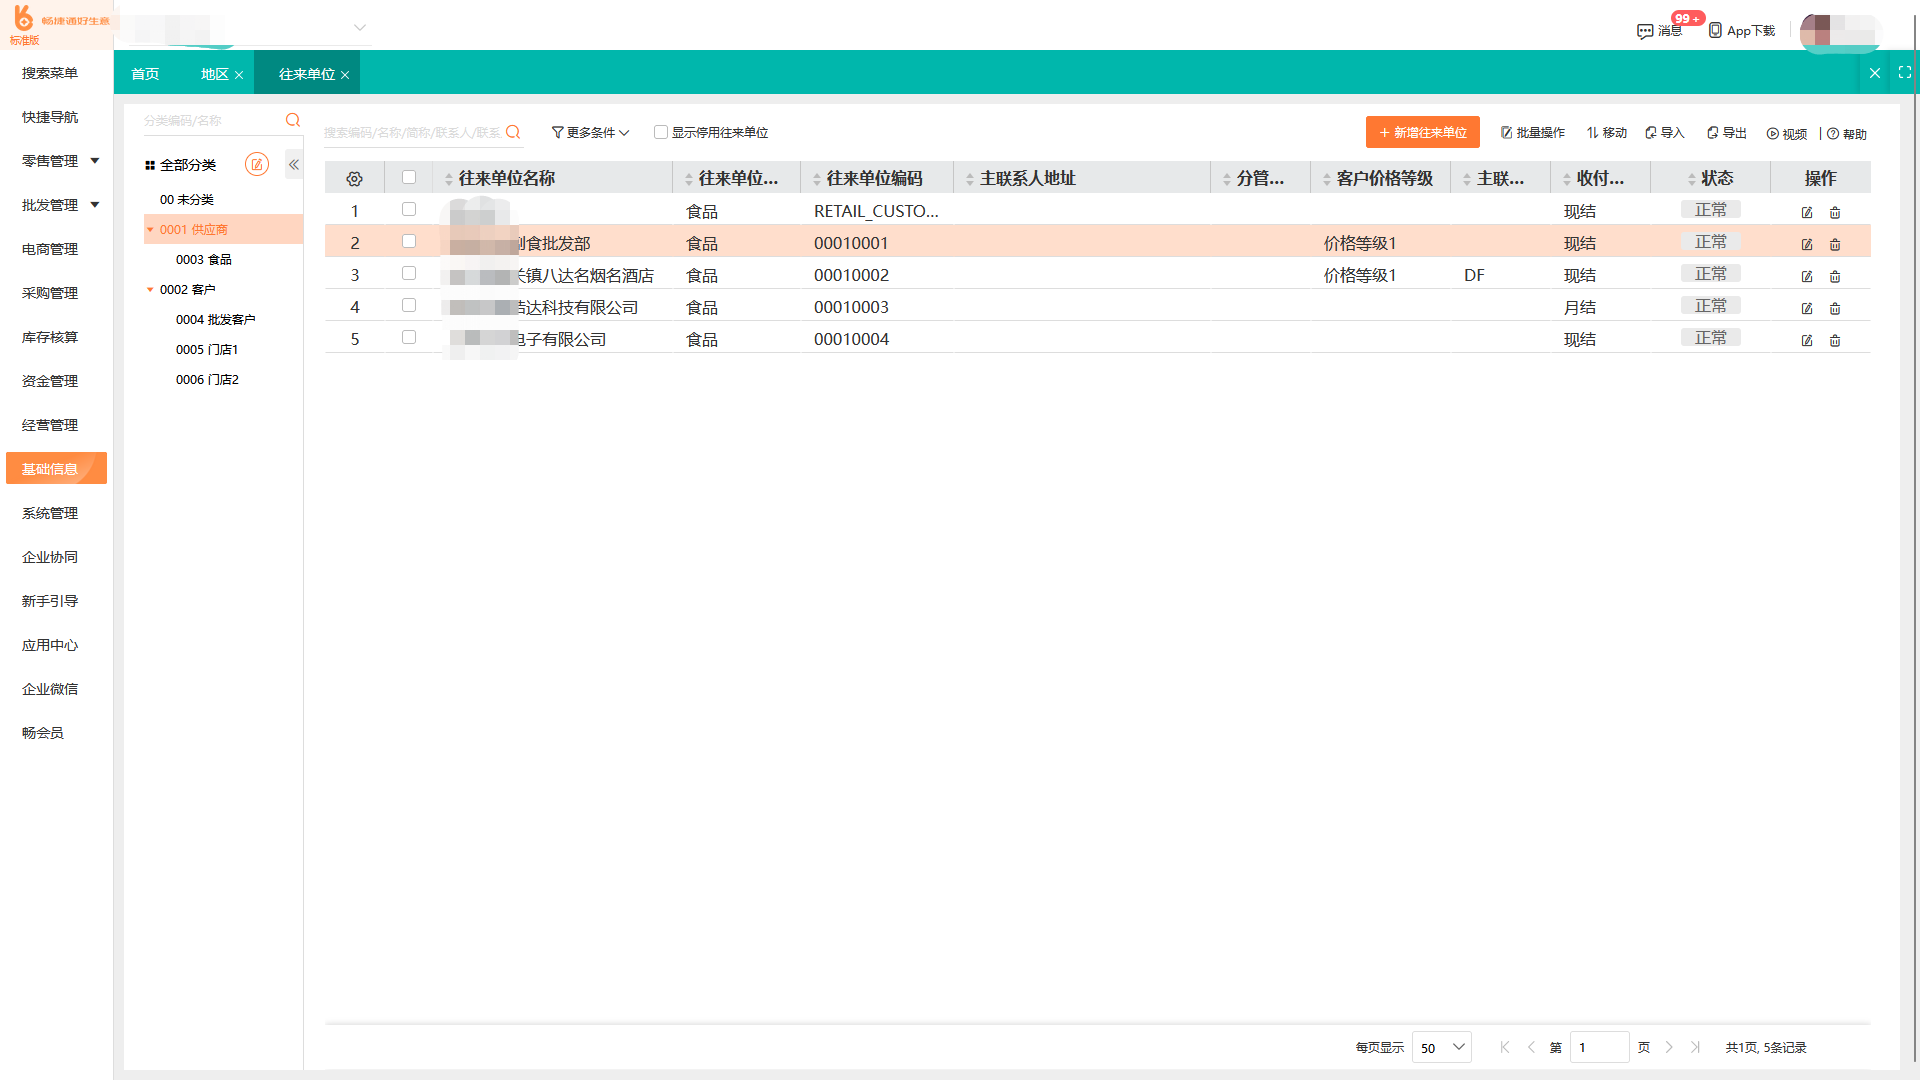This screenshot has height=1080, width=1920.
Task: Click the 新增往来单位 button
Action: tap(1424, 131)
